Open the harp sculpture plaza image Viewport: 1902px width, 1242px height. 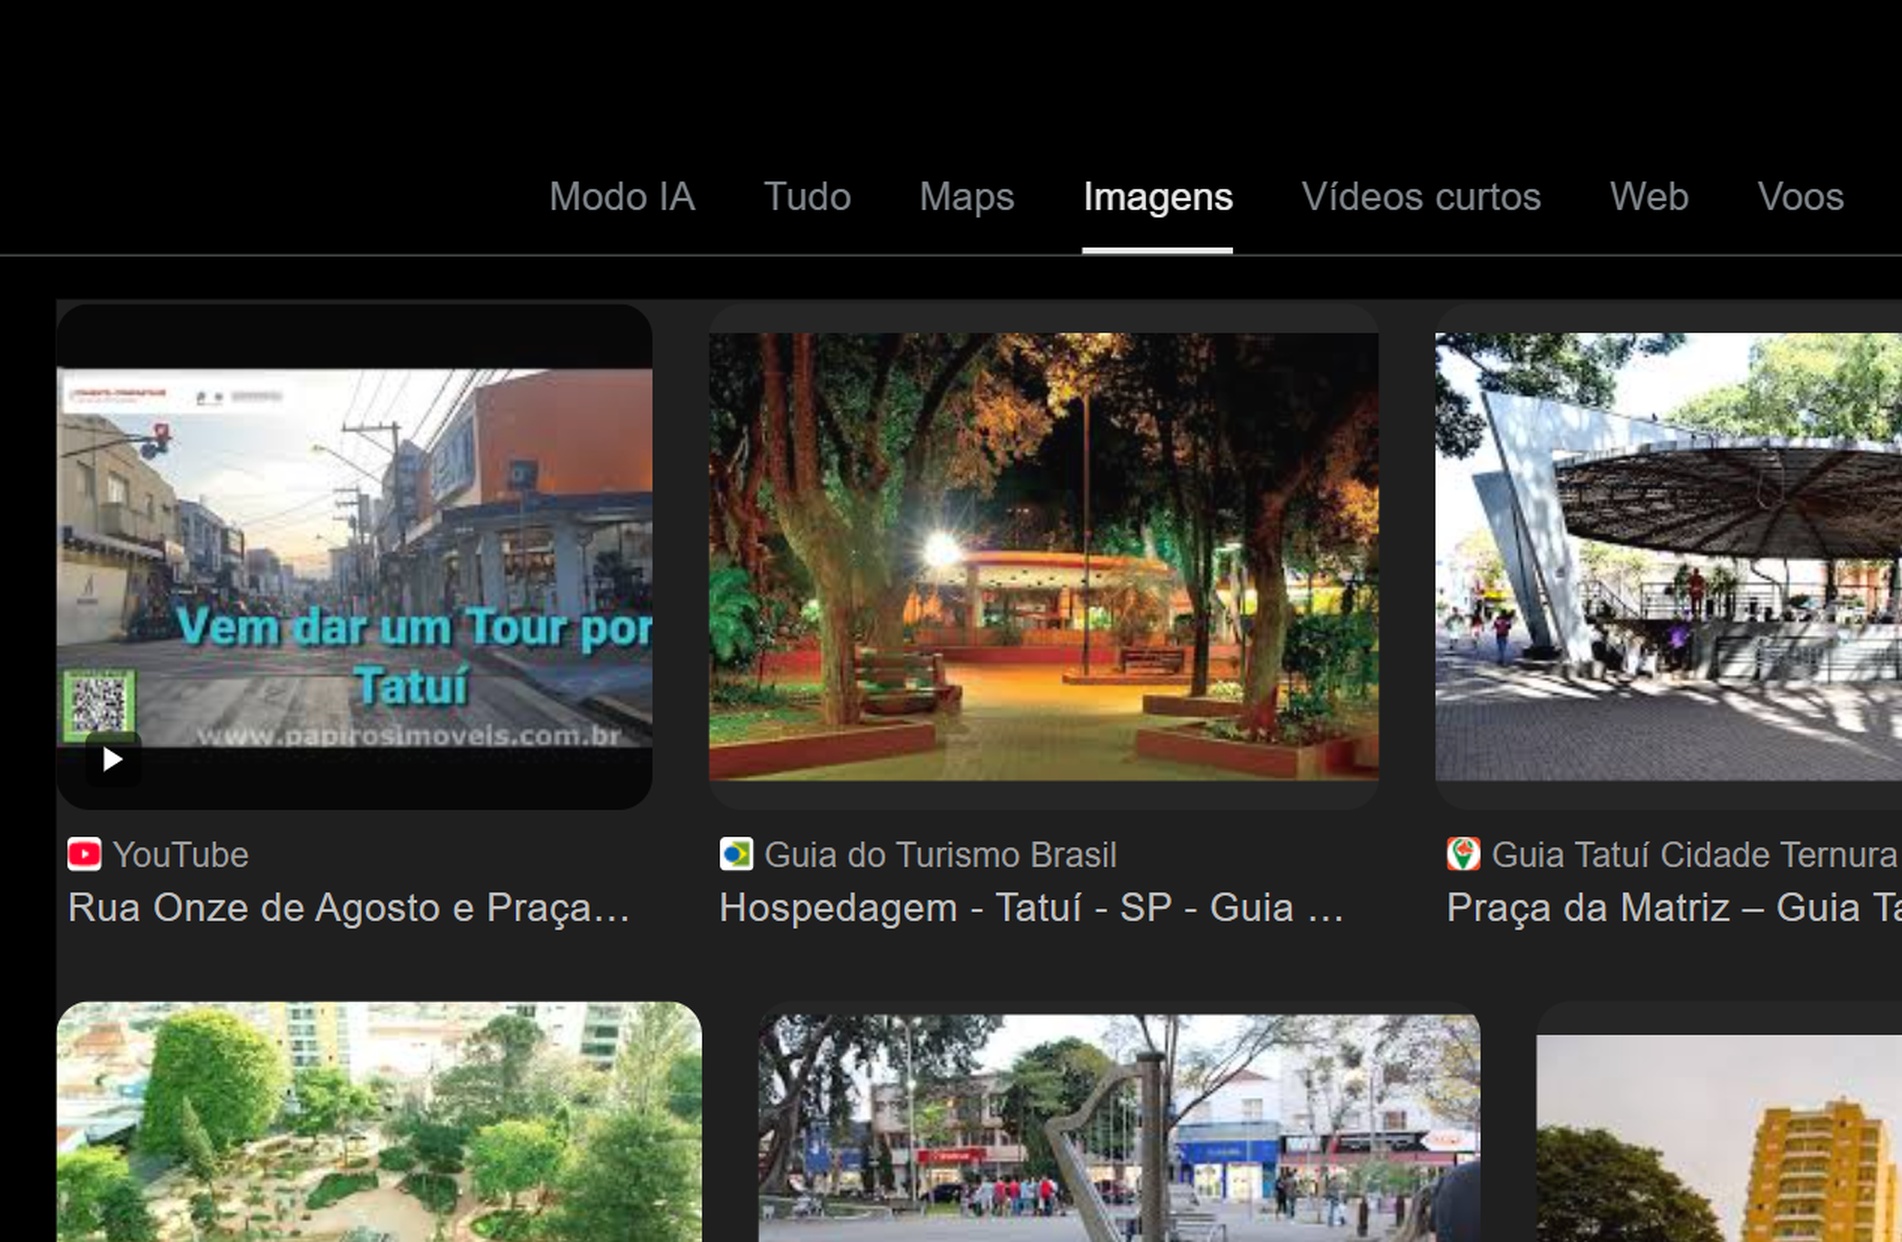[x=1118, y=1128]
